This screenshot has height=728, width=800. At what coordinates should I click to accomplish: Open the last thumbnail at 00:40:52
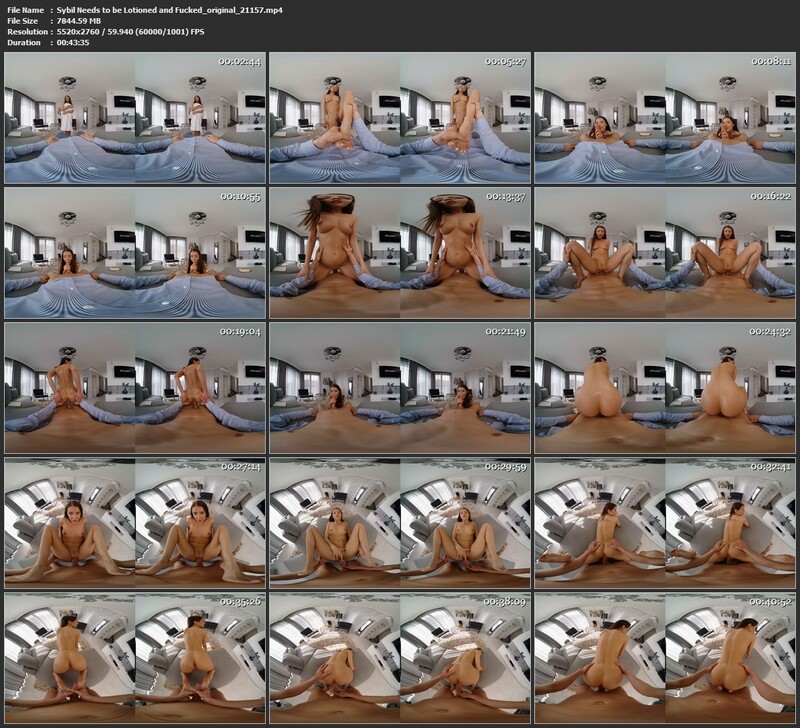[664, 656]
